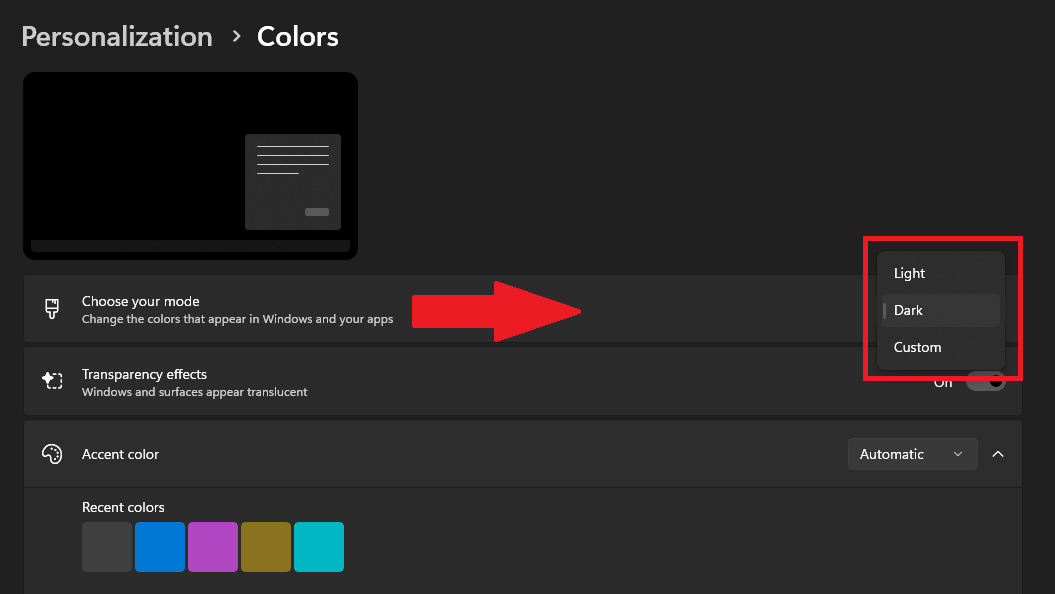Click the Accent color palette icon
This screenshot has height=594, width=1055.
point(52,453)
